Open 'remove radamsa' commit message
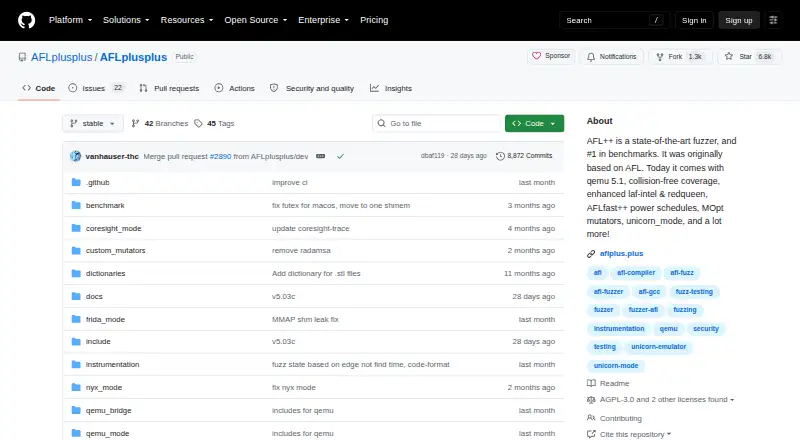 pos(301,251)
